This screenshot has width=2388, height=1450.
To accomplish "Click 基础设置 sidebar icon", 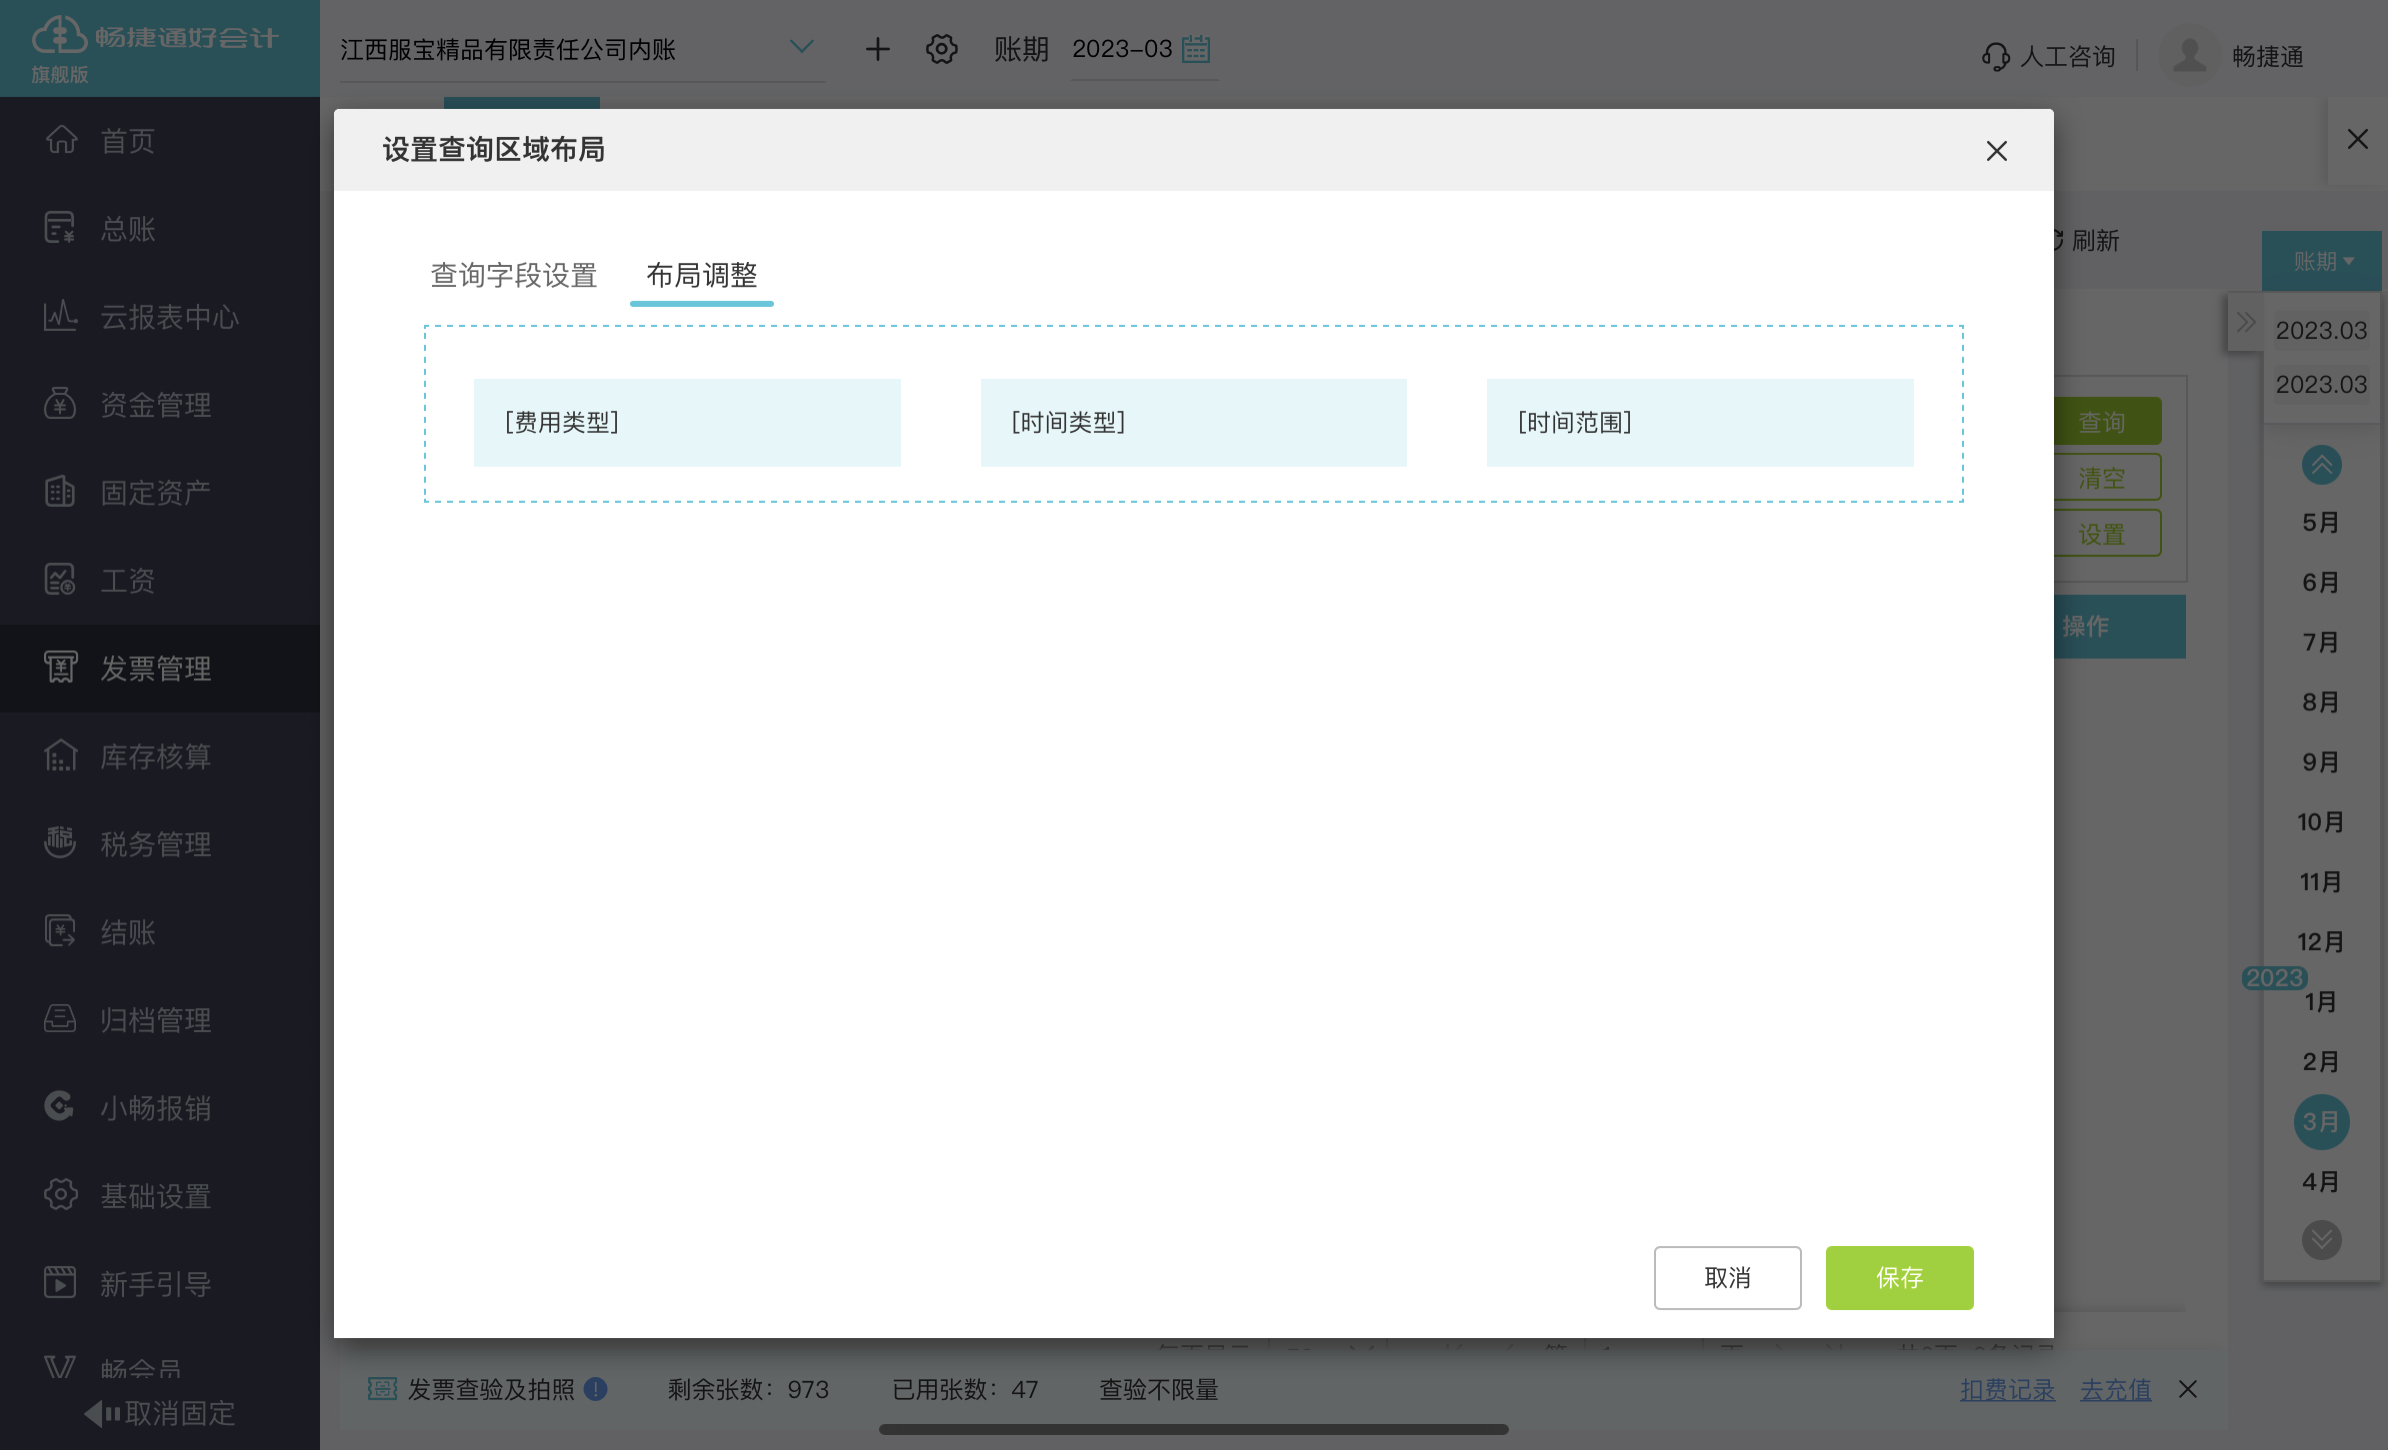I will [60, 1196].
